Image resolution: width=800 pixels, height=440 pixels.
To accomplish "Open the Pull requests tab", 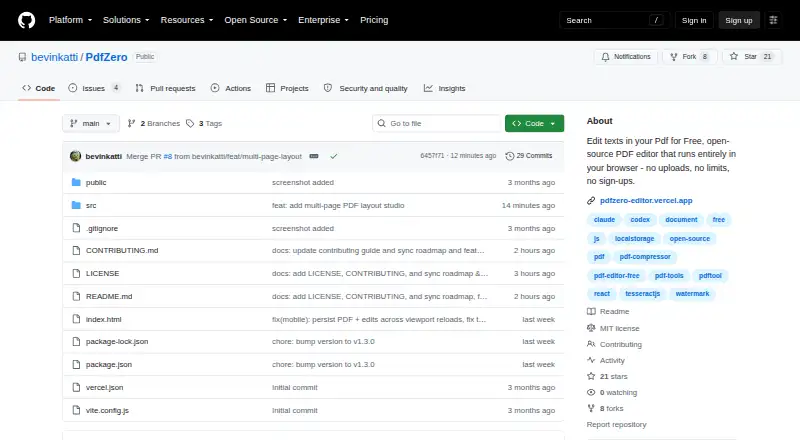I will pyautogui.click(x=165, y=88).
